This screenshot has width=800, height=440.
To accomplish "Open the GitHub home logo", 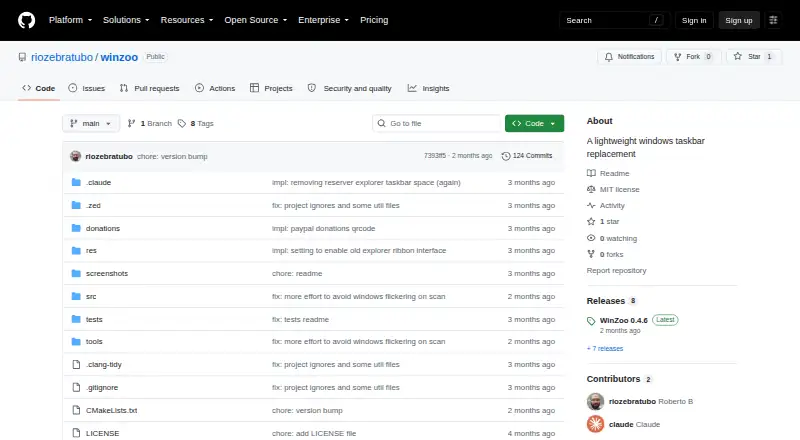I will (x=27, y=20).
